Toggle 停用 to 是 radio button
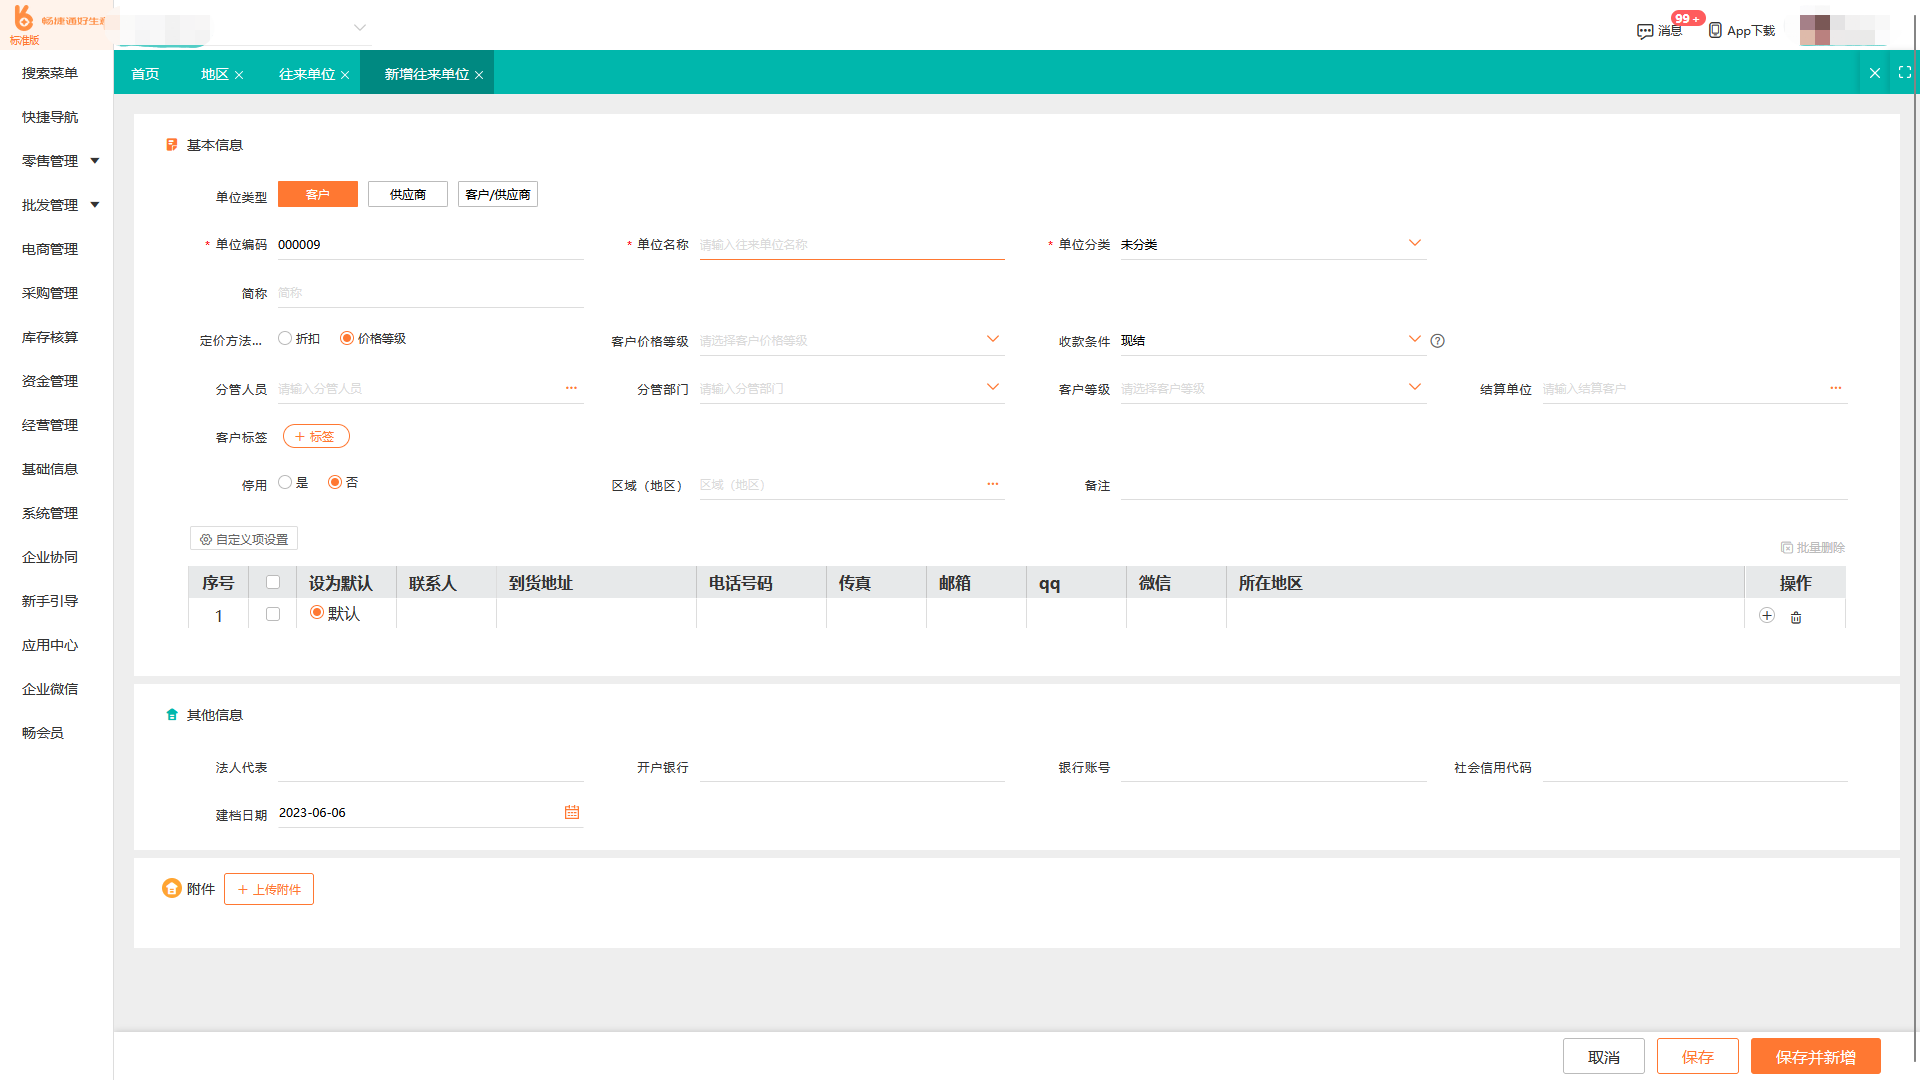This screenshot has width=1920, height=1080. 285,483
